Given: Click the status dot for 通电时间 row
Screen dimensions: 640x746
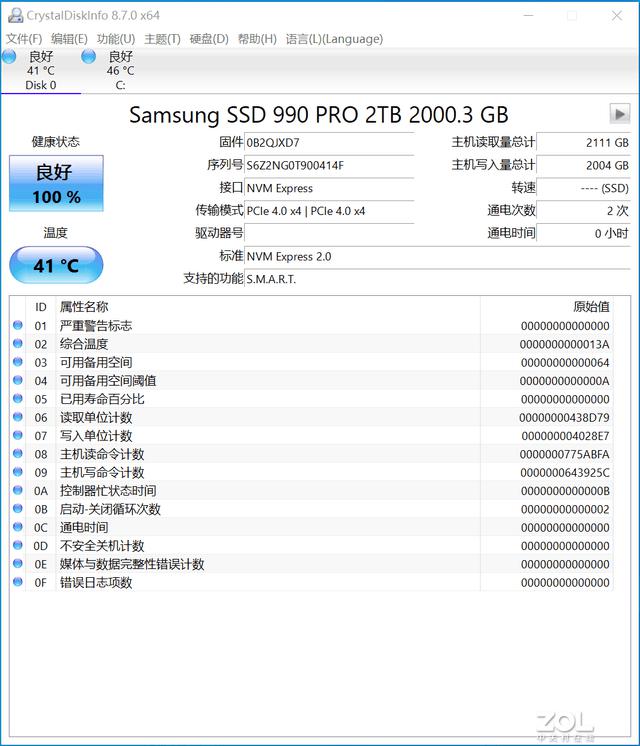Looking at the screenshot, I should click(18, 527).
